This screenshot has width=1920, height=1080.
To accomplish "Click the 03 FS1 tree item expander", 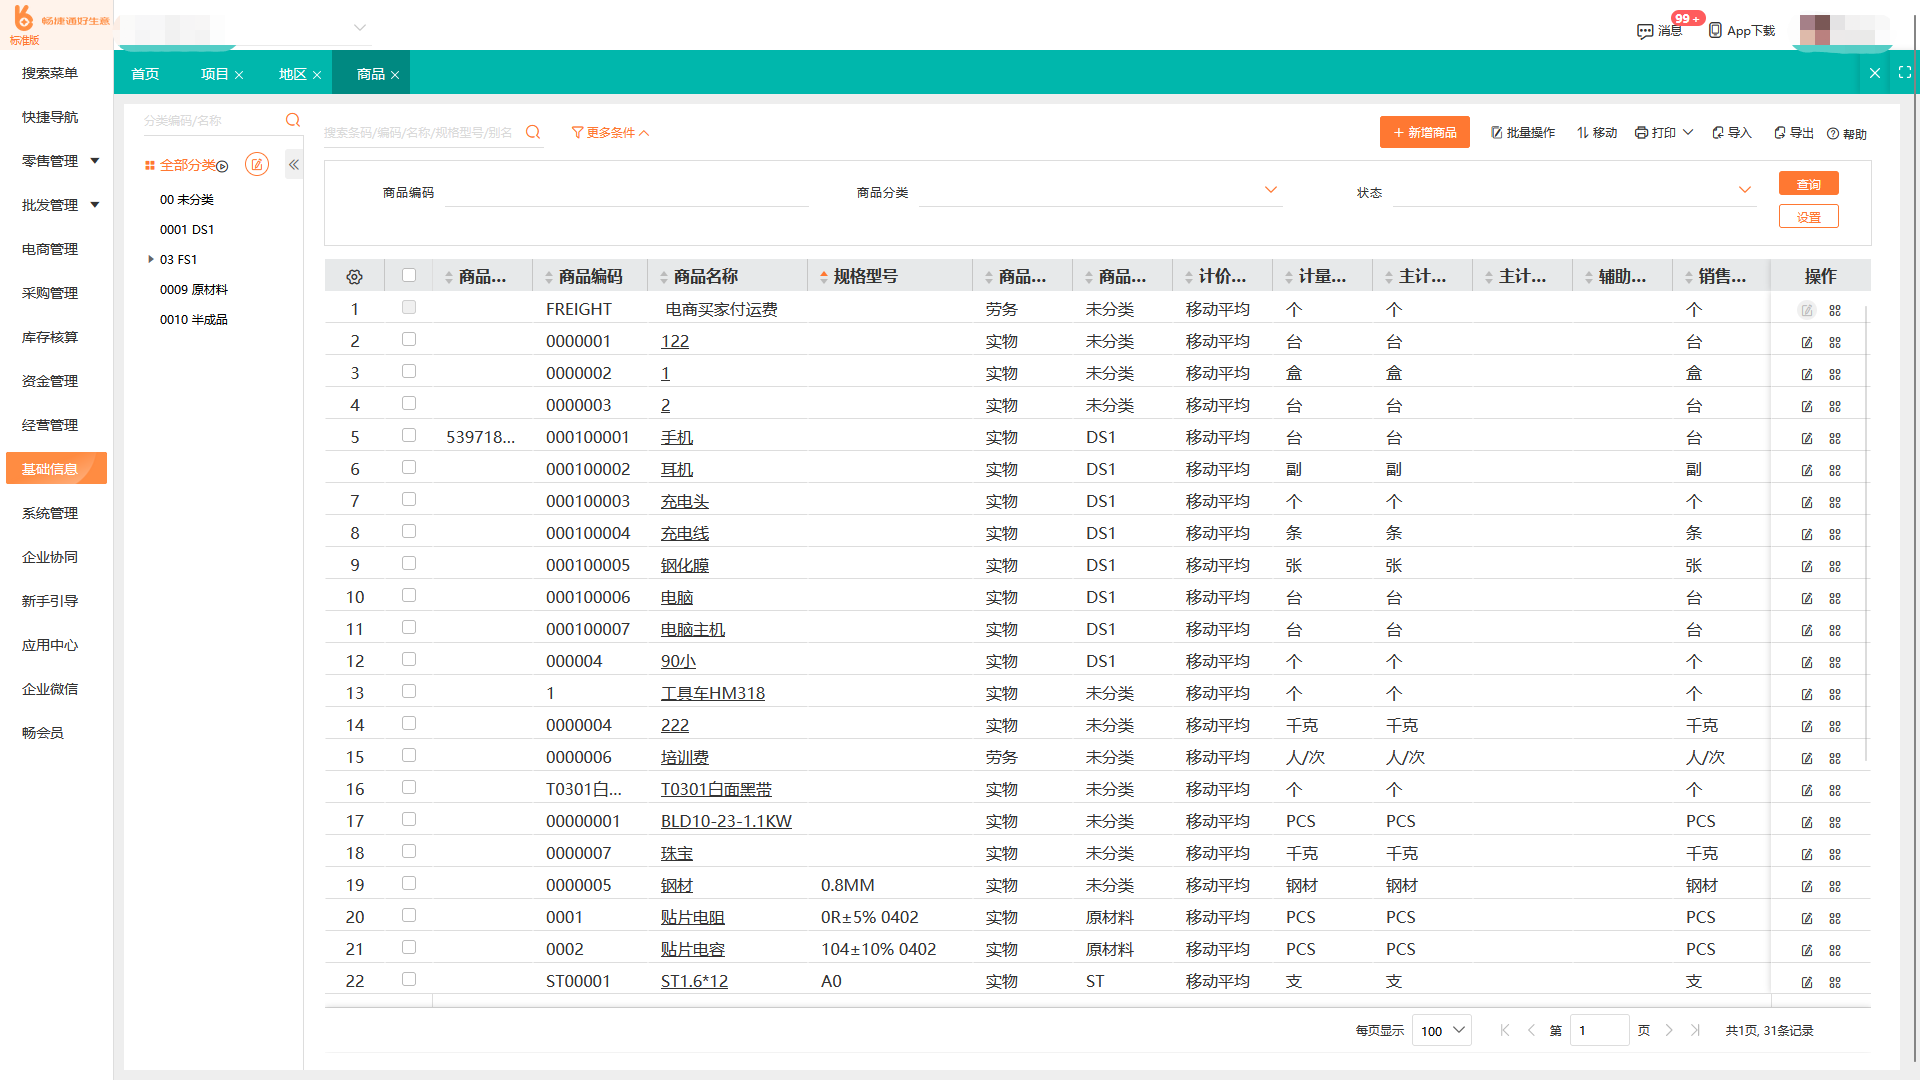I will pos(150,258).
